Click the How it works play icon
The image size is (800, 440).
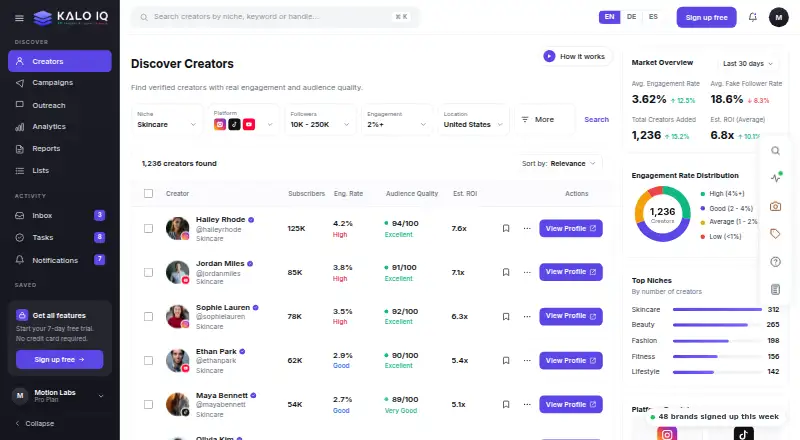549,56
